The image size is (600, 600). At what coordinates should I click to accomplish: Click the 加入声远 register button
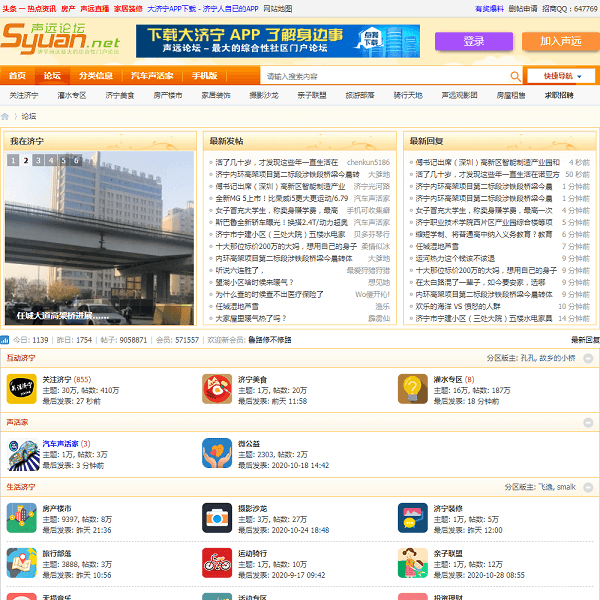(x=560, y=41)
